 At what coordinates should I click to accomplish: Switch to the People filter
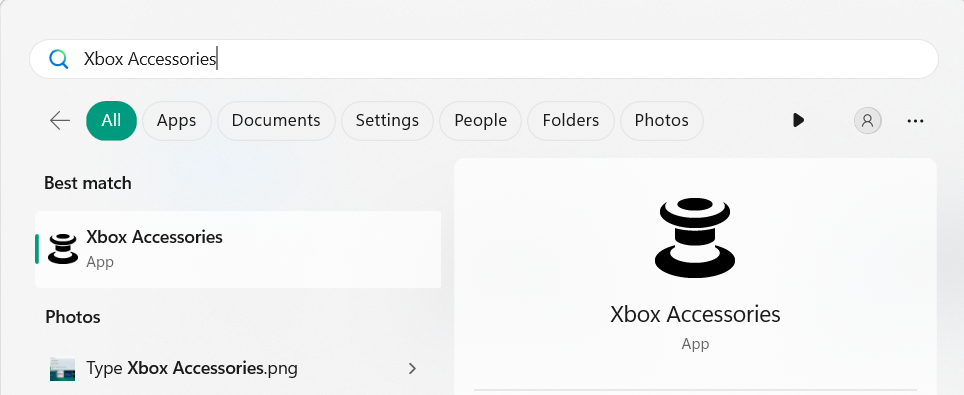tap(481, 121)
